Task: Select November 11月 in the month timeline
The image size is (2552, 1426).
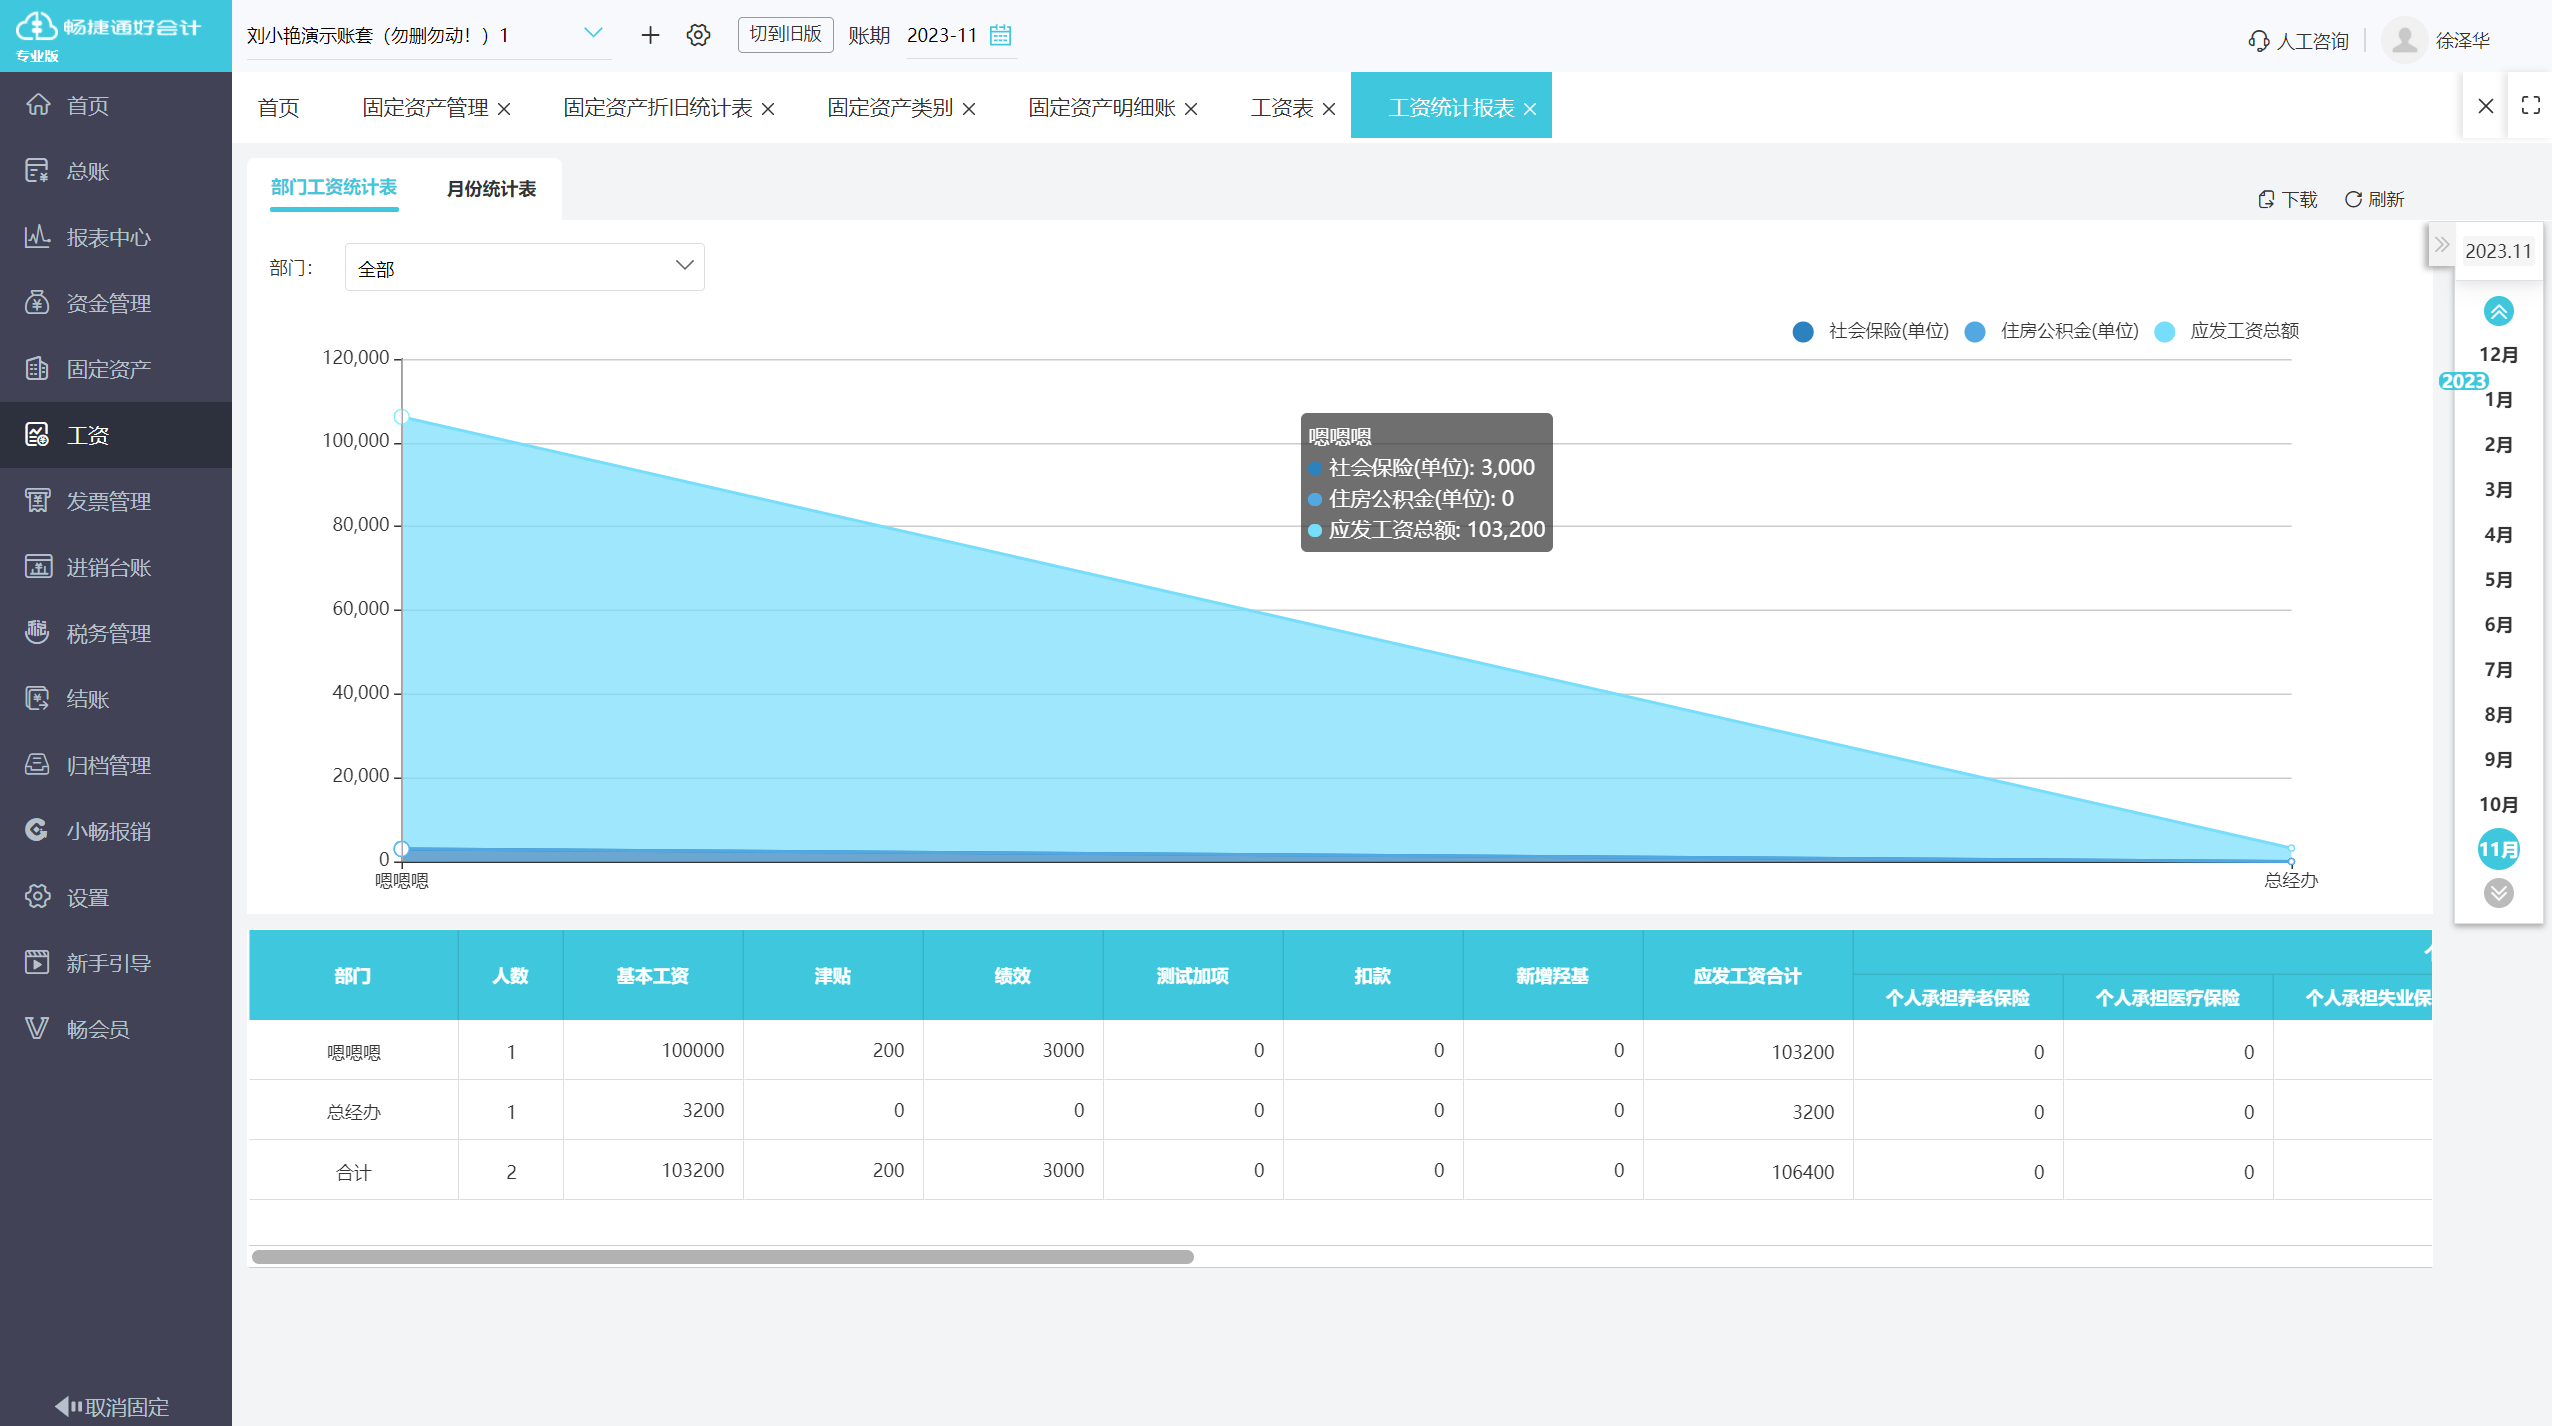Action: 2498,848
